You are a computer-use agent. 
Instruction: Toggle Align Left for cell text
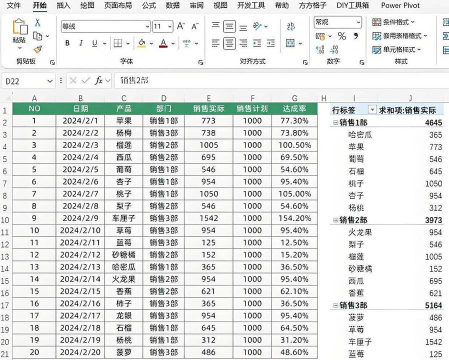pyautogui.click(x=216, y=43)
